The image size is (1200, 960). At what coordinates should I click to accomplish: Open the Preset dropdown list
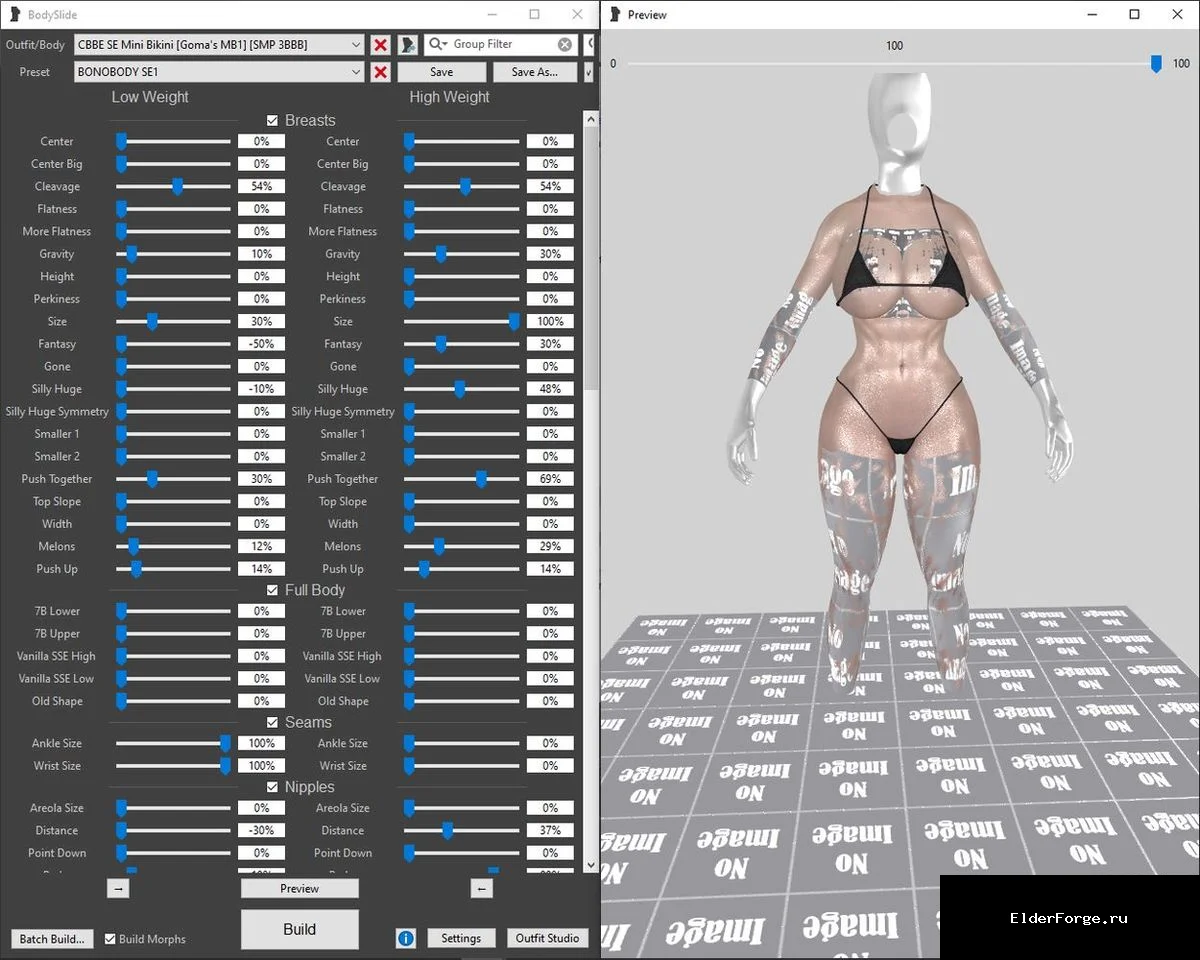(357, 72)
